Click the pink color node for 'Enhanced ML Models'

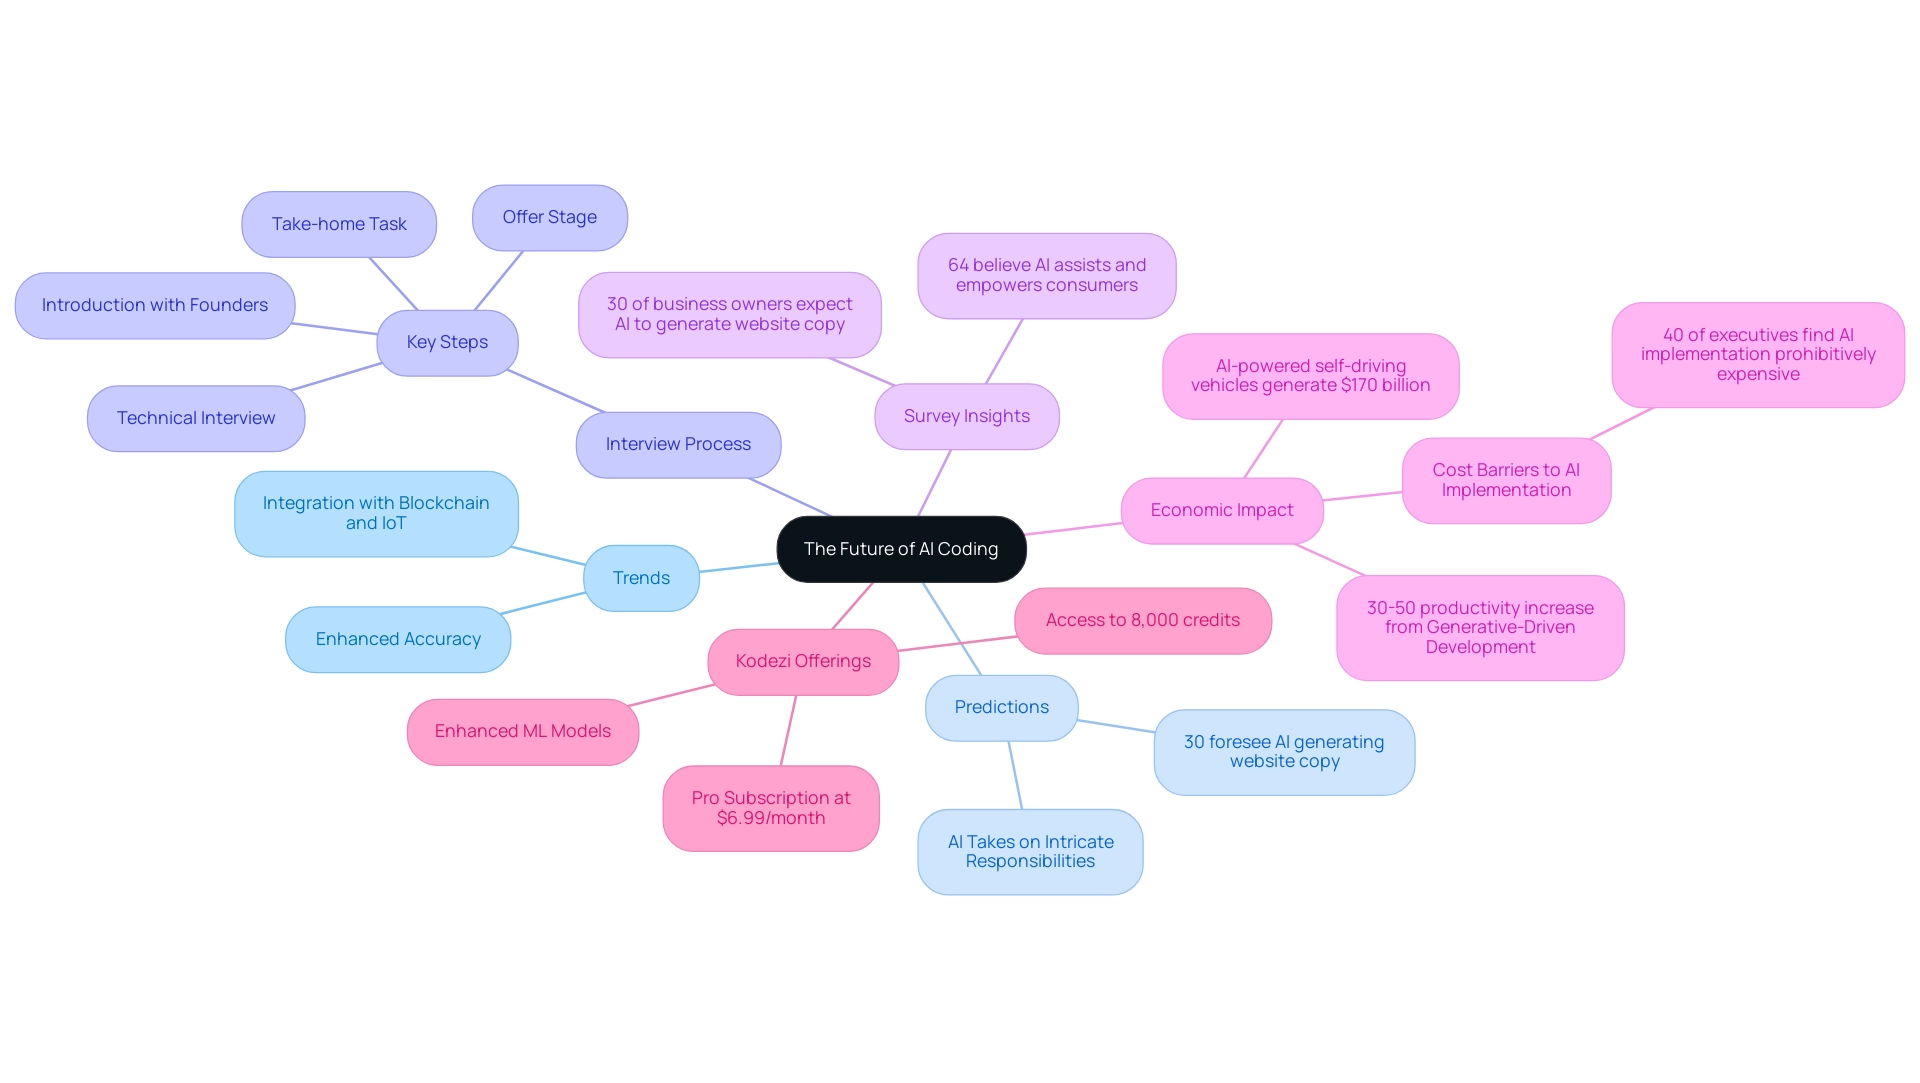[522, 729]
